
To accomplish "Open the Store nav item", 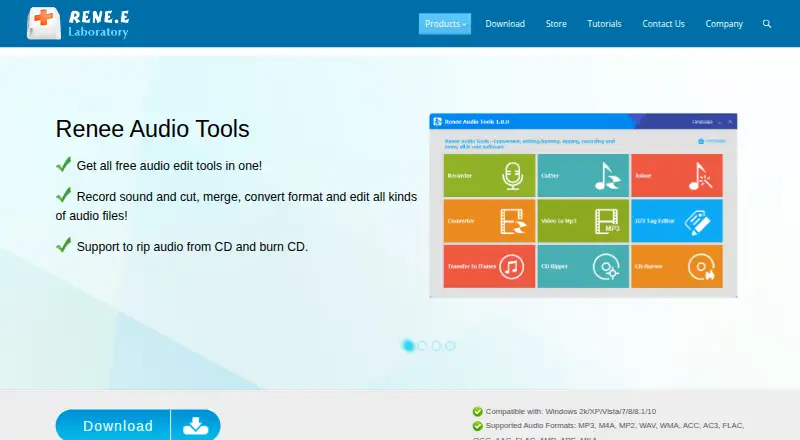I will [556, 24].
